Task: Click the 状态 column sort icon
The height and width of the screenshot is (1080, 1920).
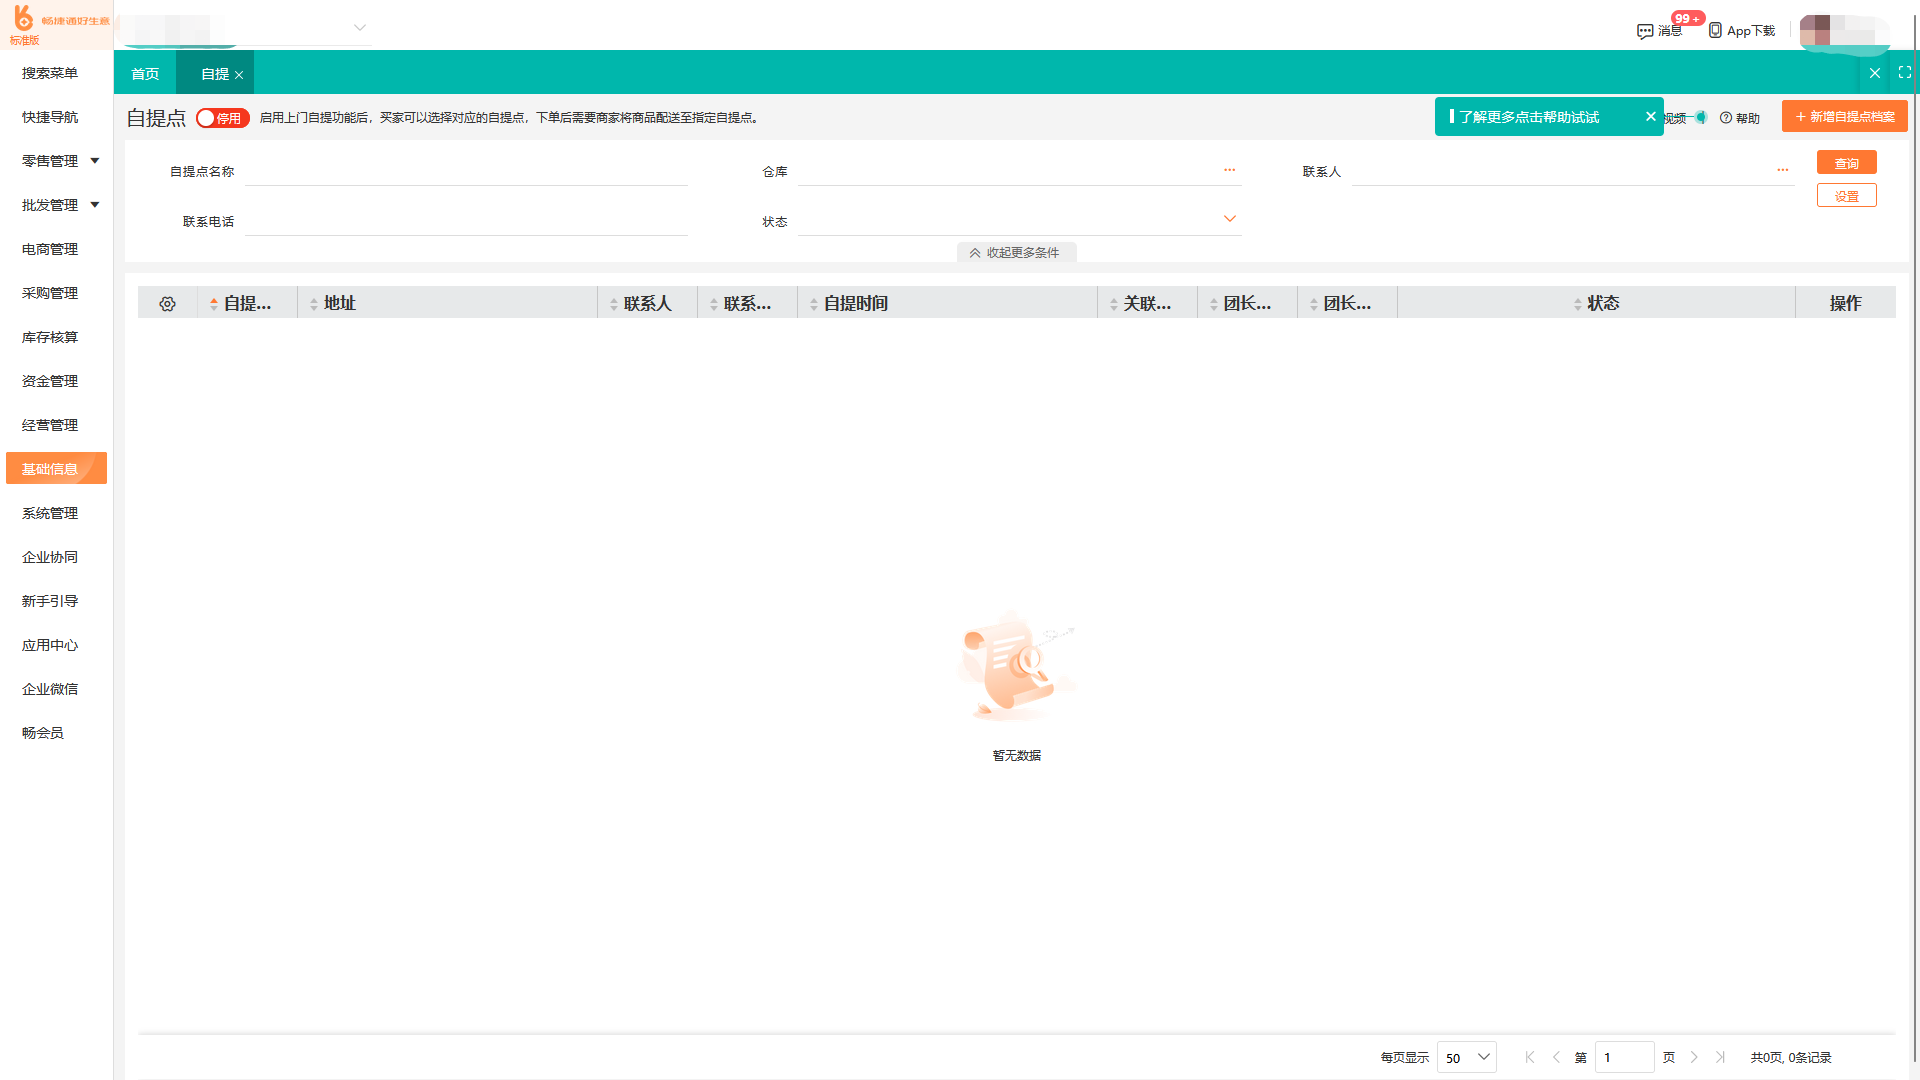Action: coord(1581,302)
